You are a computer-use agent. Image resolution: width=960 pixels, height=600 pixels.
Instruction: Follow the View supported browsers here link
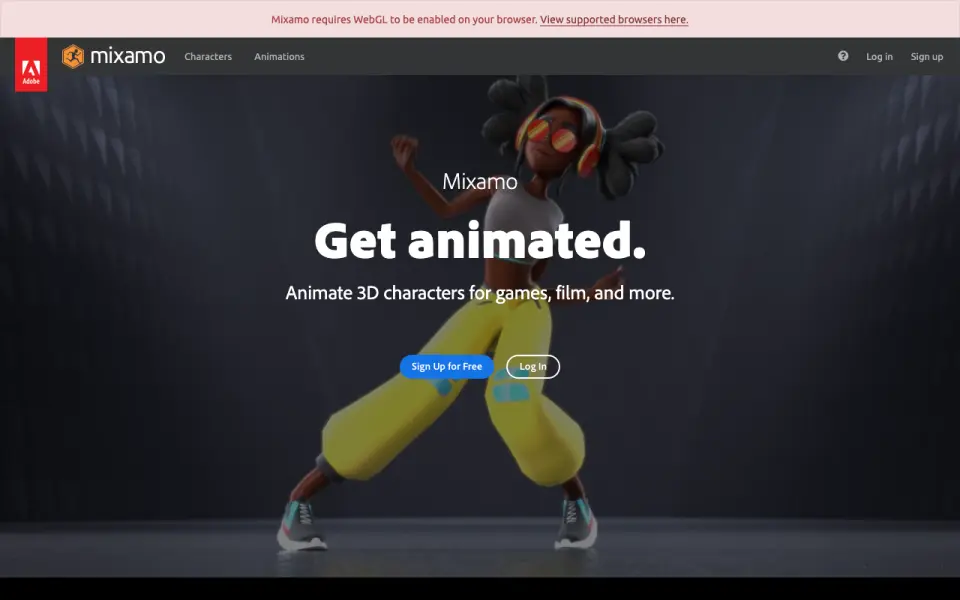[614, 20]
